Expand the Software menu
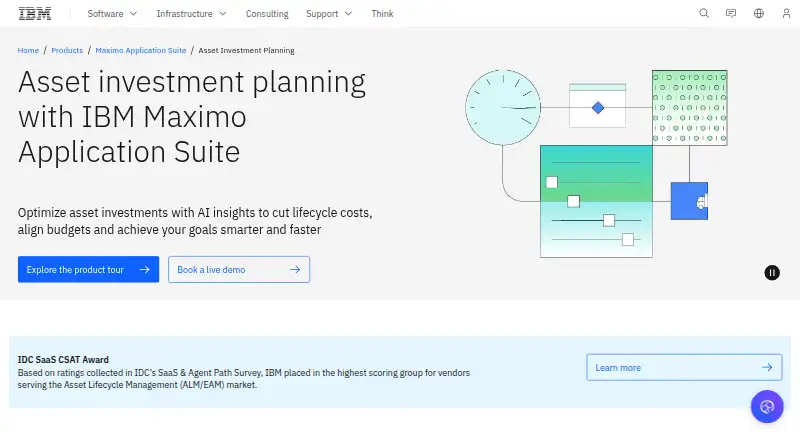This screenshot has height=440, width=800. [112, 14]
